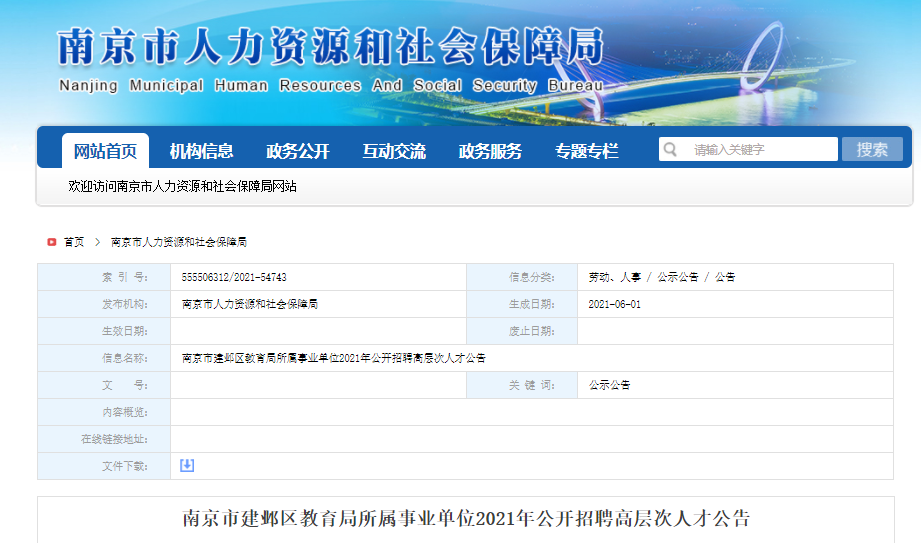Click the article heading 2021年公开招聘高层次人才公告
This screenshot has width=921, height=543.
[465, 519]
